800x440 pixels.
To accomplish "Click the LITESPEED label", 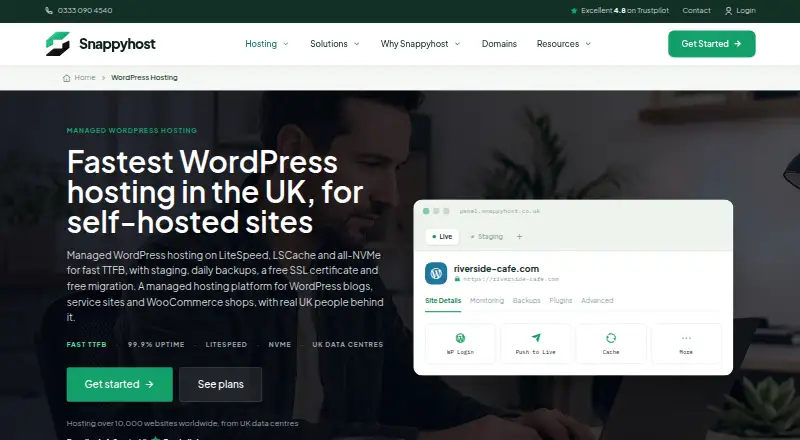I will (x=226, y=345).
